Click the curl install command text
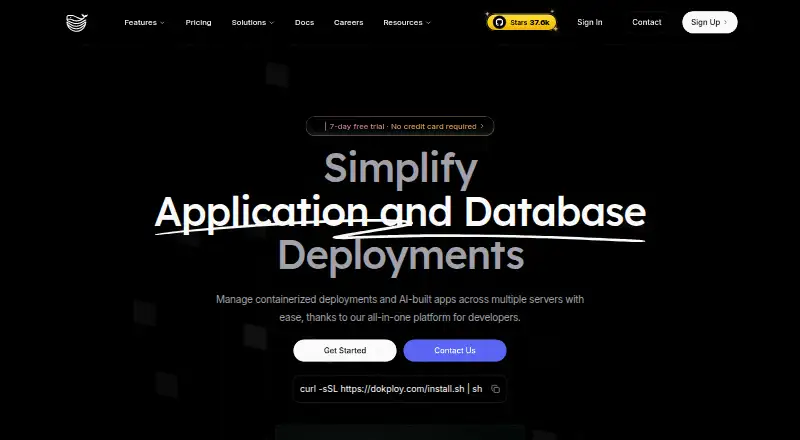Screen dimensions: 800x440 [391, 389]
